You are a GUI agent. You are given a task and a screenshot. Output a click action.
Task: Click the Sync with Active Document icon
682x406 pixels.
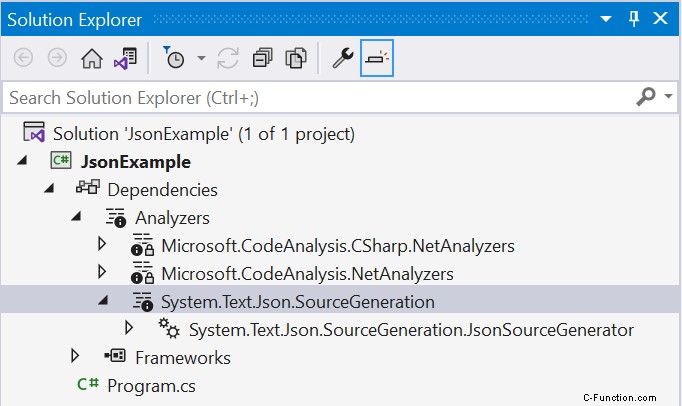(x=228, y=59)
